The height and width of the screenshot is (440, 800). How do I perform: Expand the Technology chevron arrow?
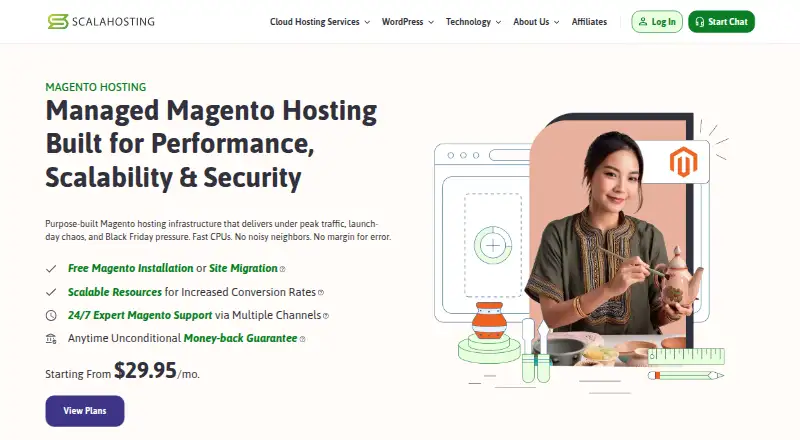click(x=498, y=22)
